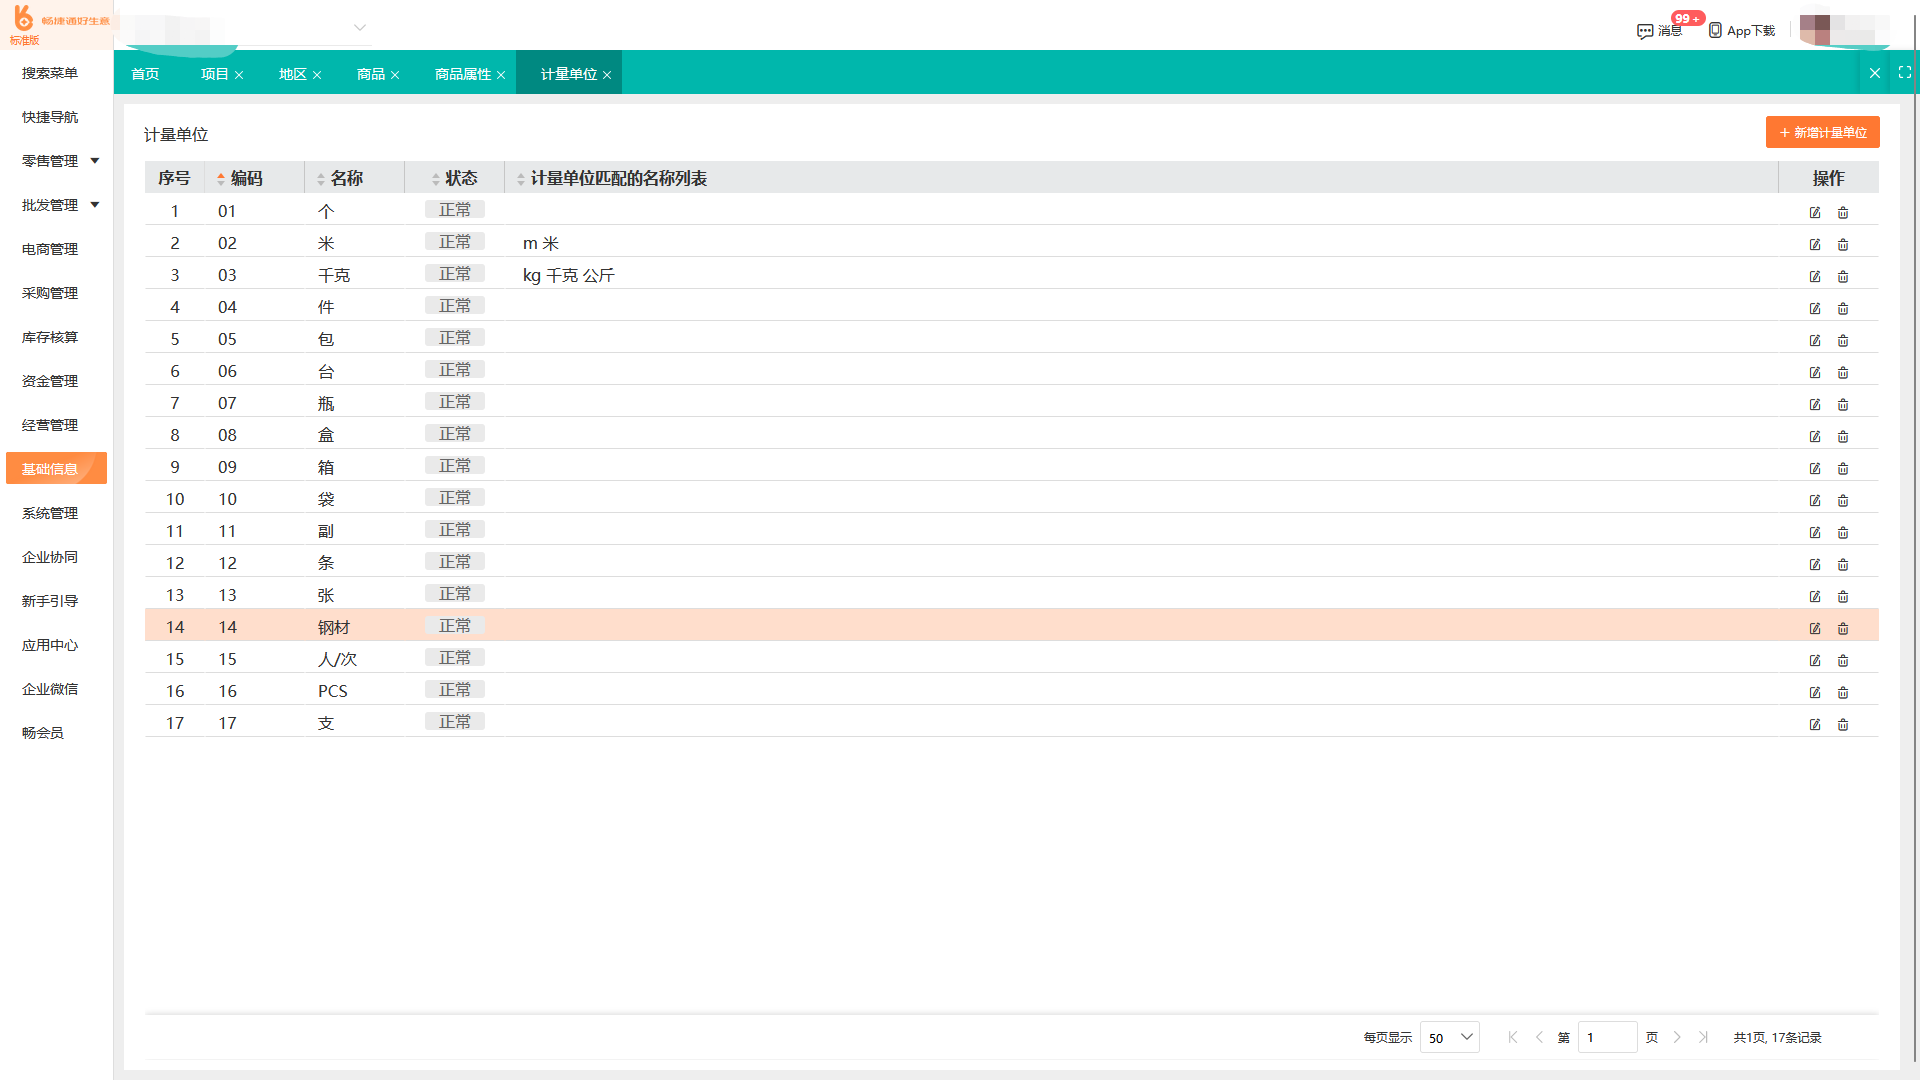Expand the 地区 dropdown menu

pos(289,73)
